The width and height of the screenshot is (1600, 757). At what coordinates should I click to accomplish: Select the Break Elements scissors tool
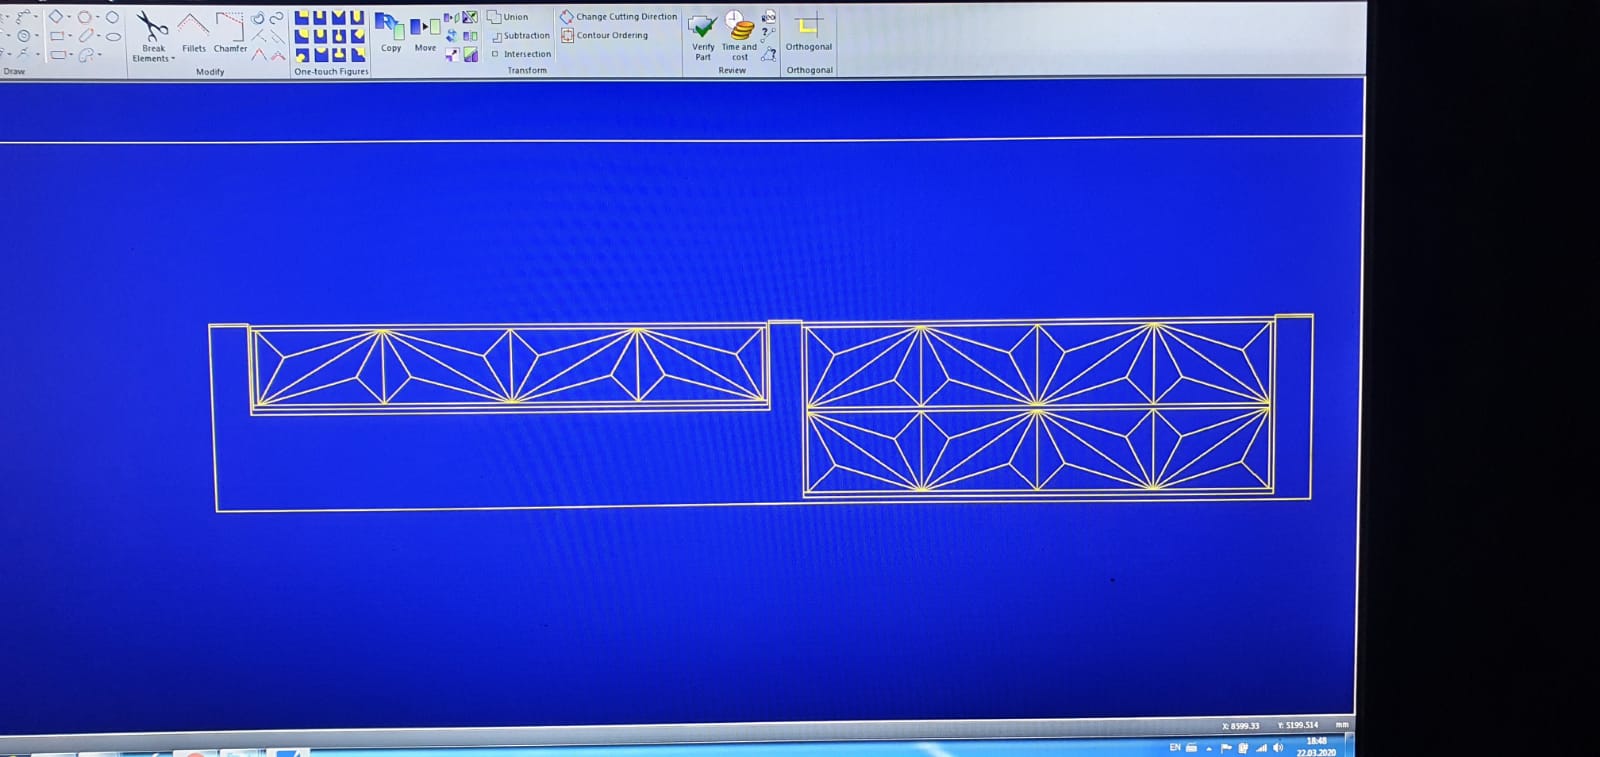click(152, 27)
